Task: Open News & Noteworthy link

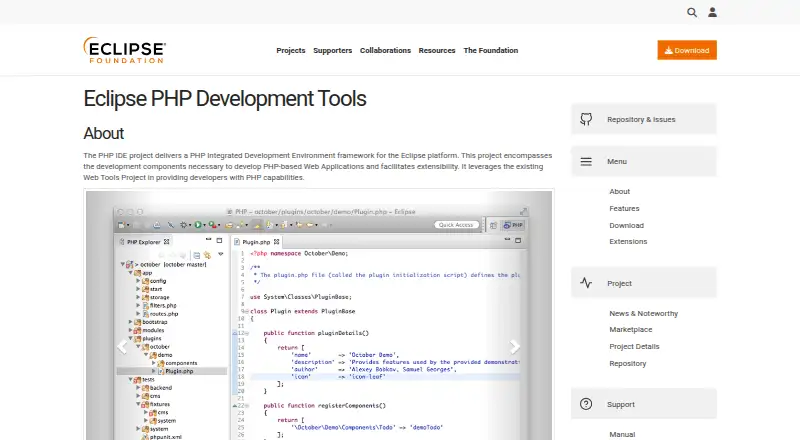Action: (x=643, y=313)
